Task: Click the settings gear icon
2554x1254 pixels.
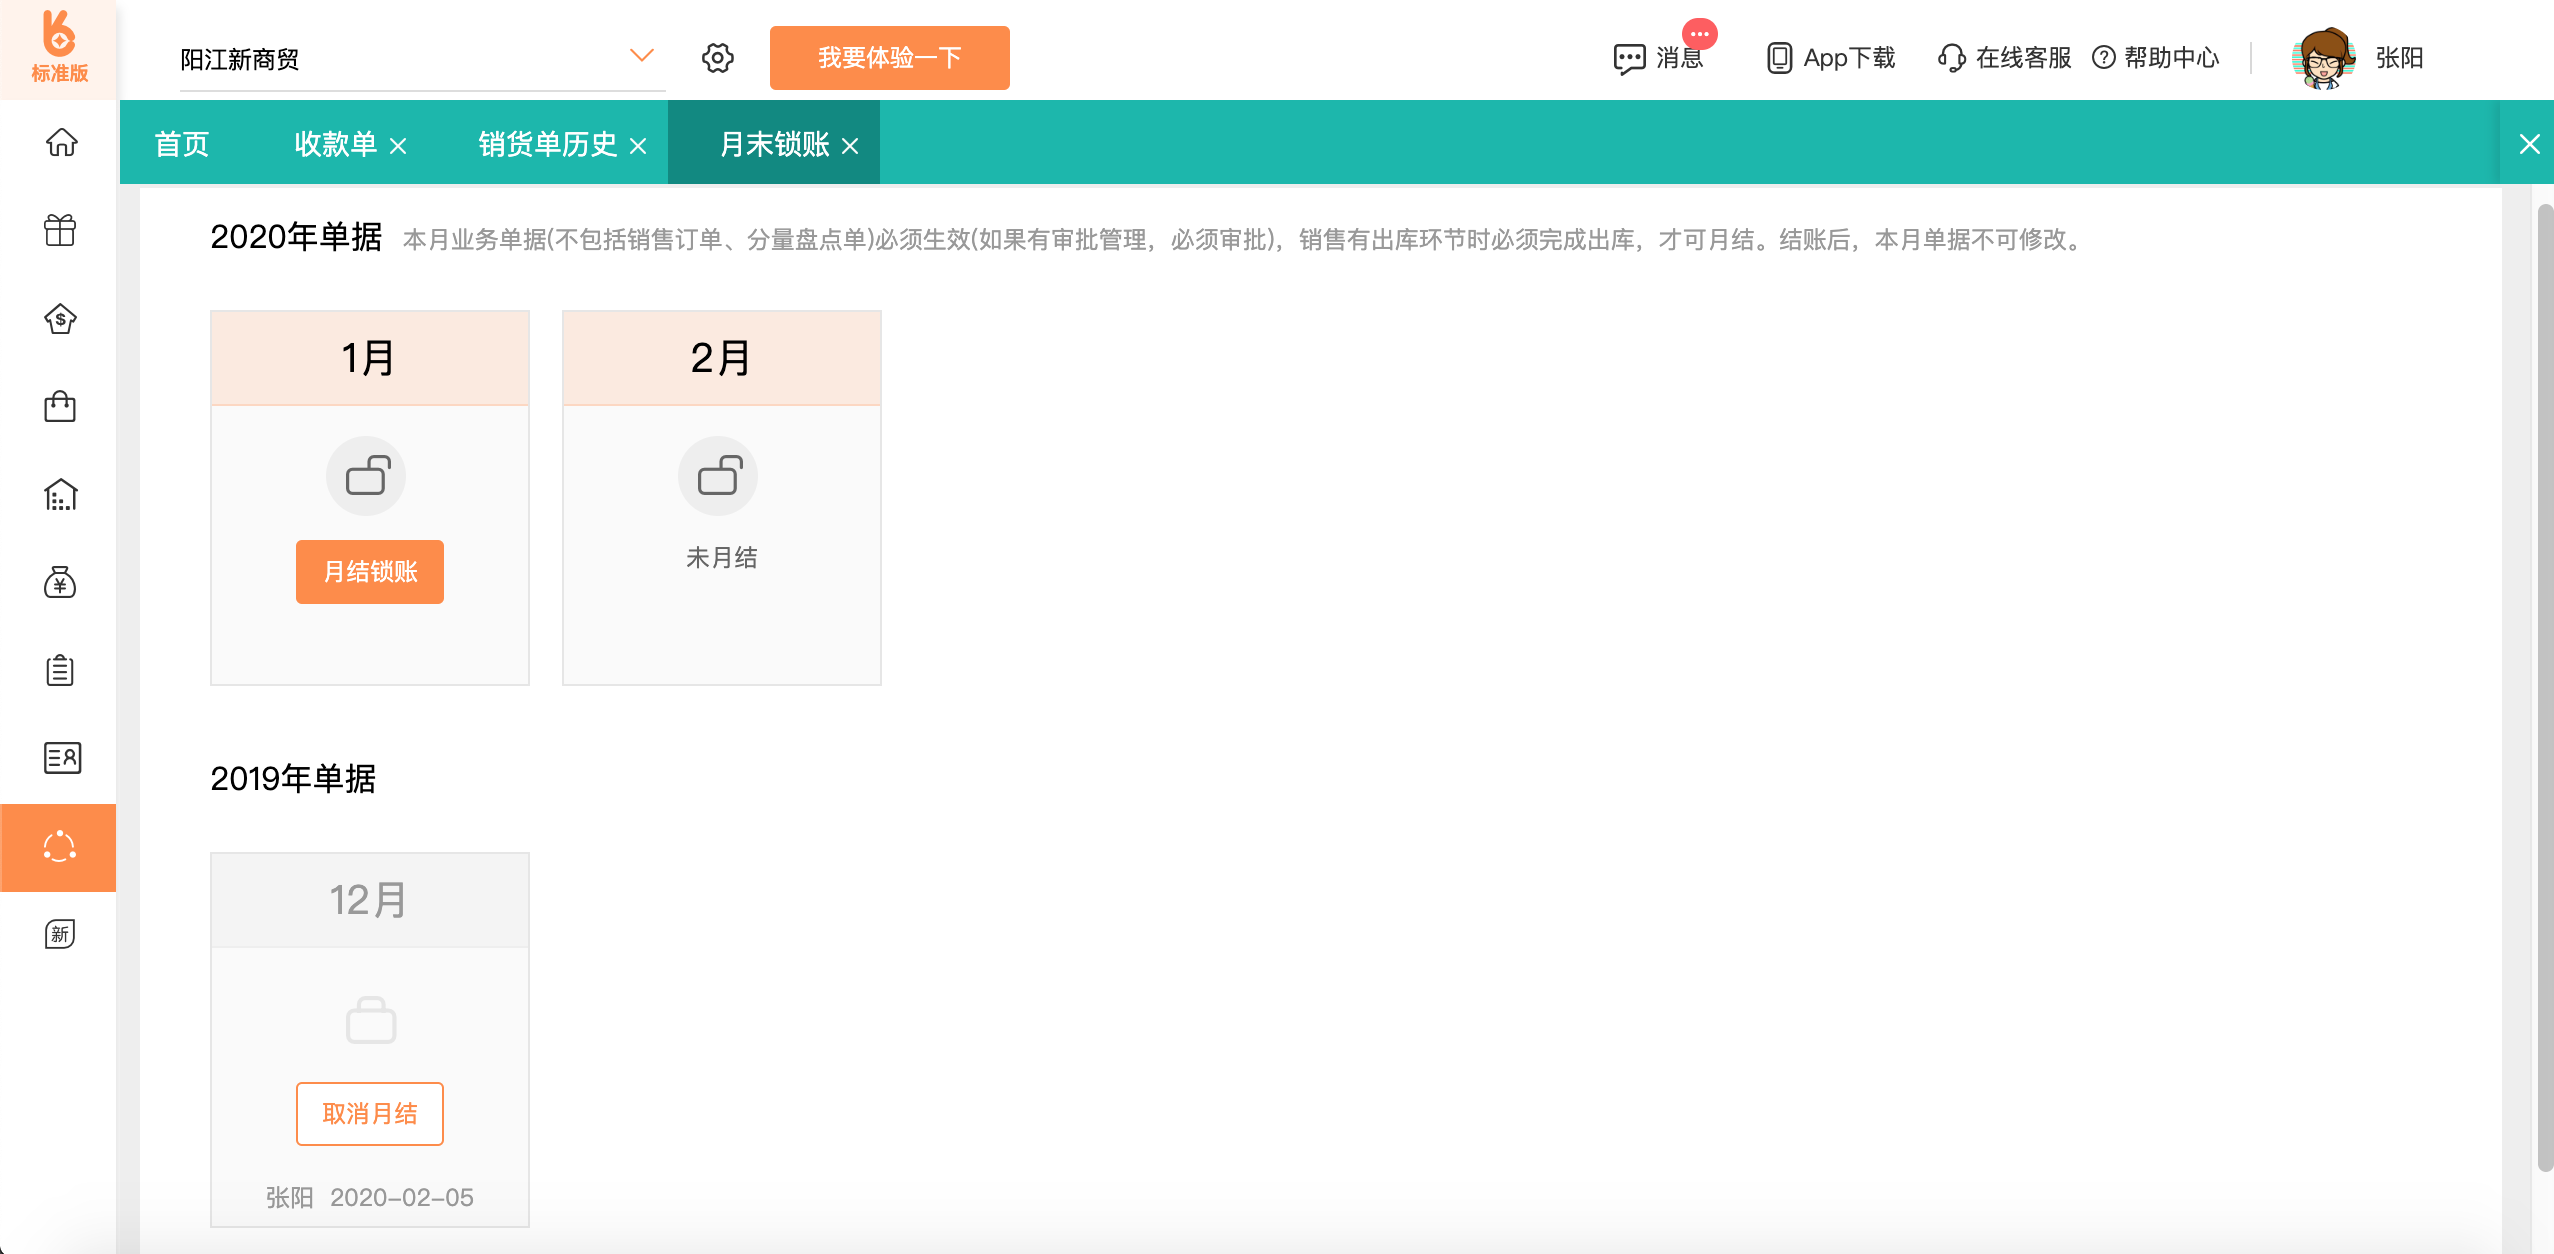Action: pyautogui.click(x=718, y=57)
